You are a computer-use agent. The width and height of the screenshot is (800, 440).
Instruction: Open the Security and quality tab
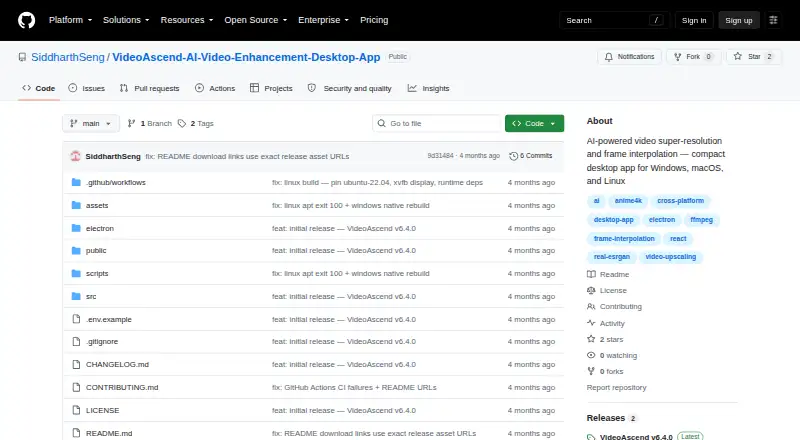click(x=349, y=88)
